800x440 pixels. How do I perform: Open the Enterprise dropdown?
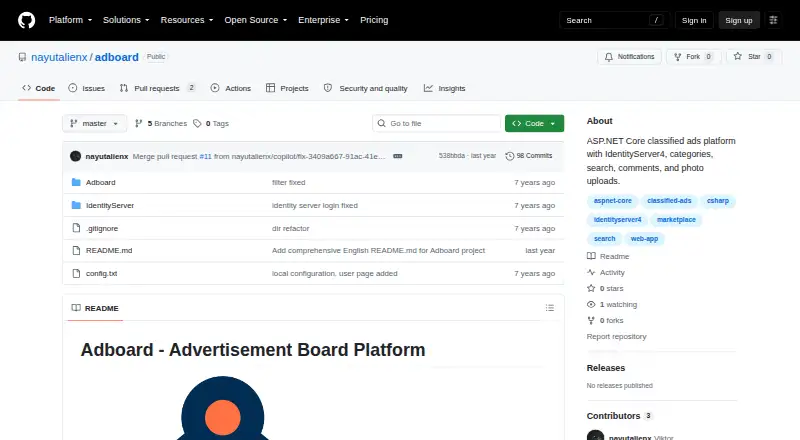coord(323,20)
